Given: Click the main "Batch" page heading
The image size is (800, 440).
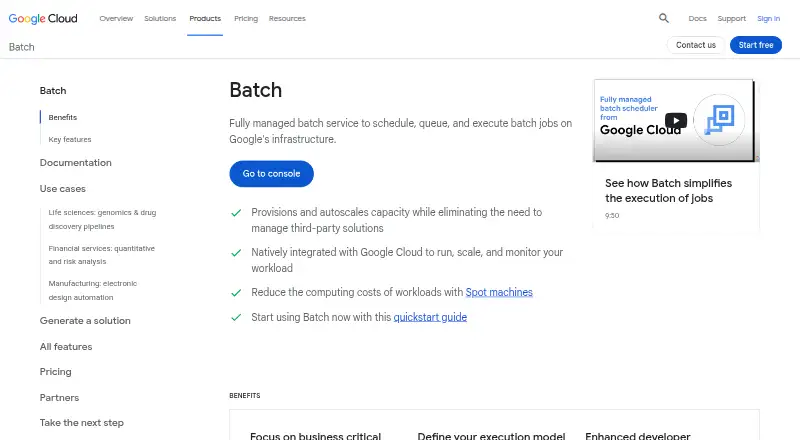Looking at the screenshot, I should click(x=256, y=90).
